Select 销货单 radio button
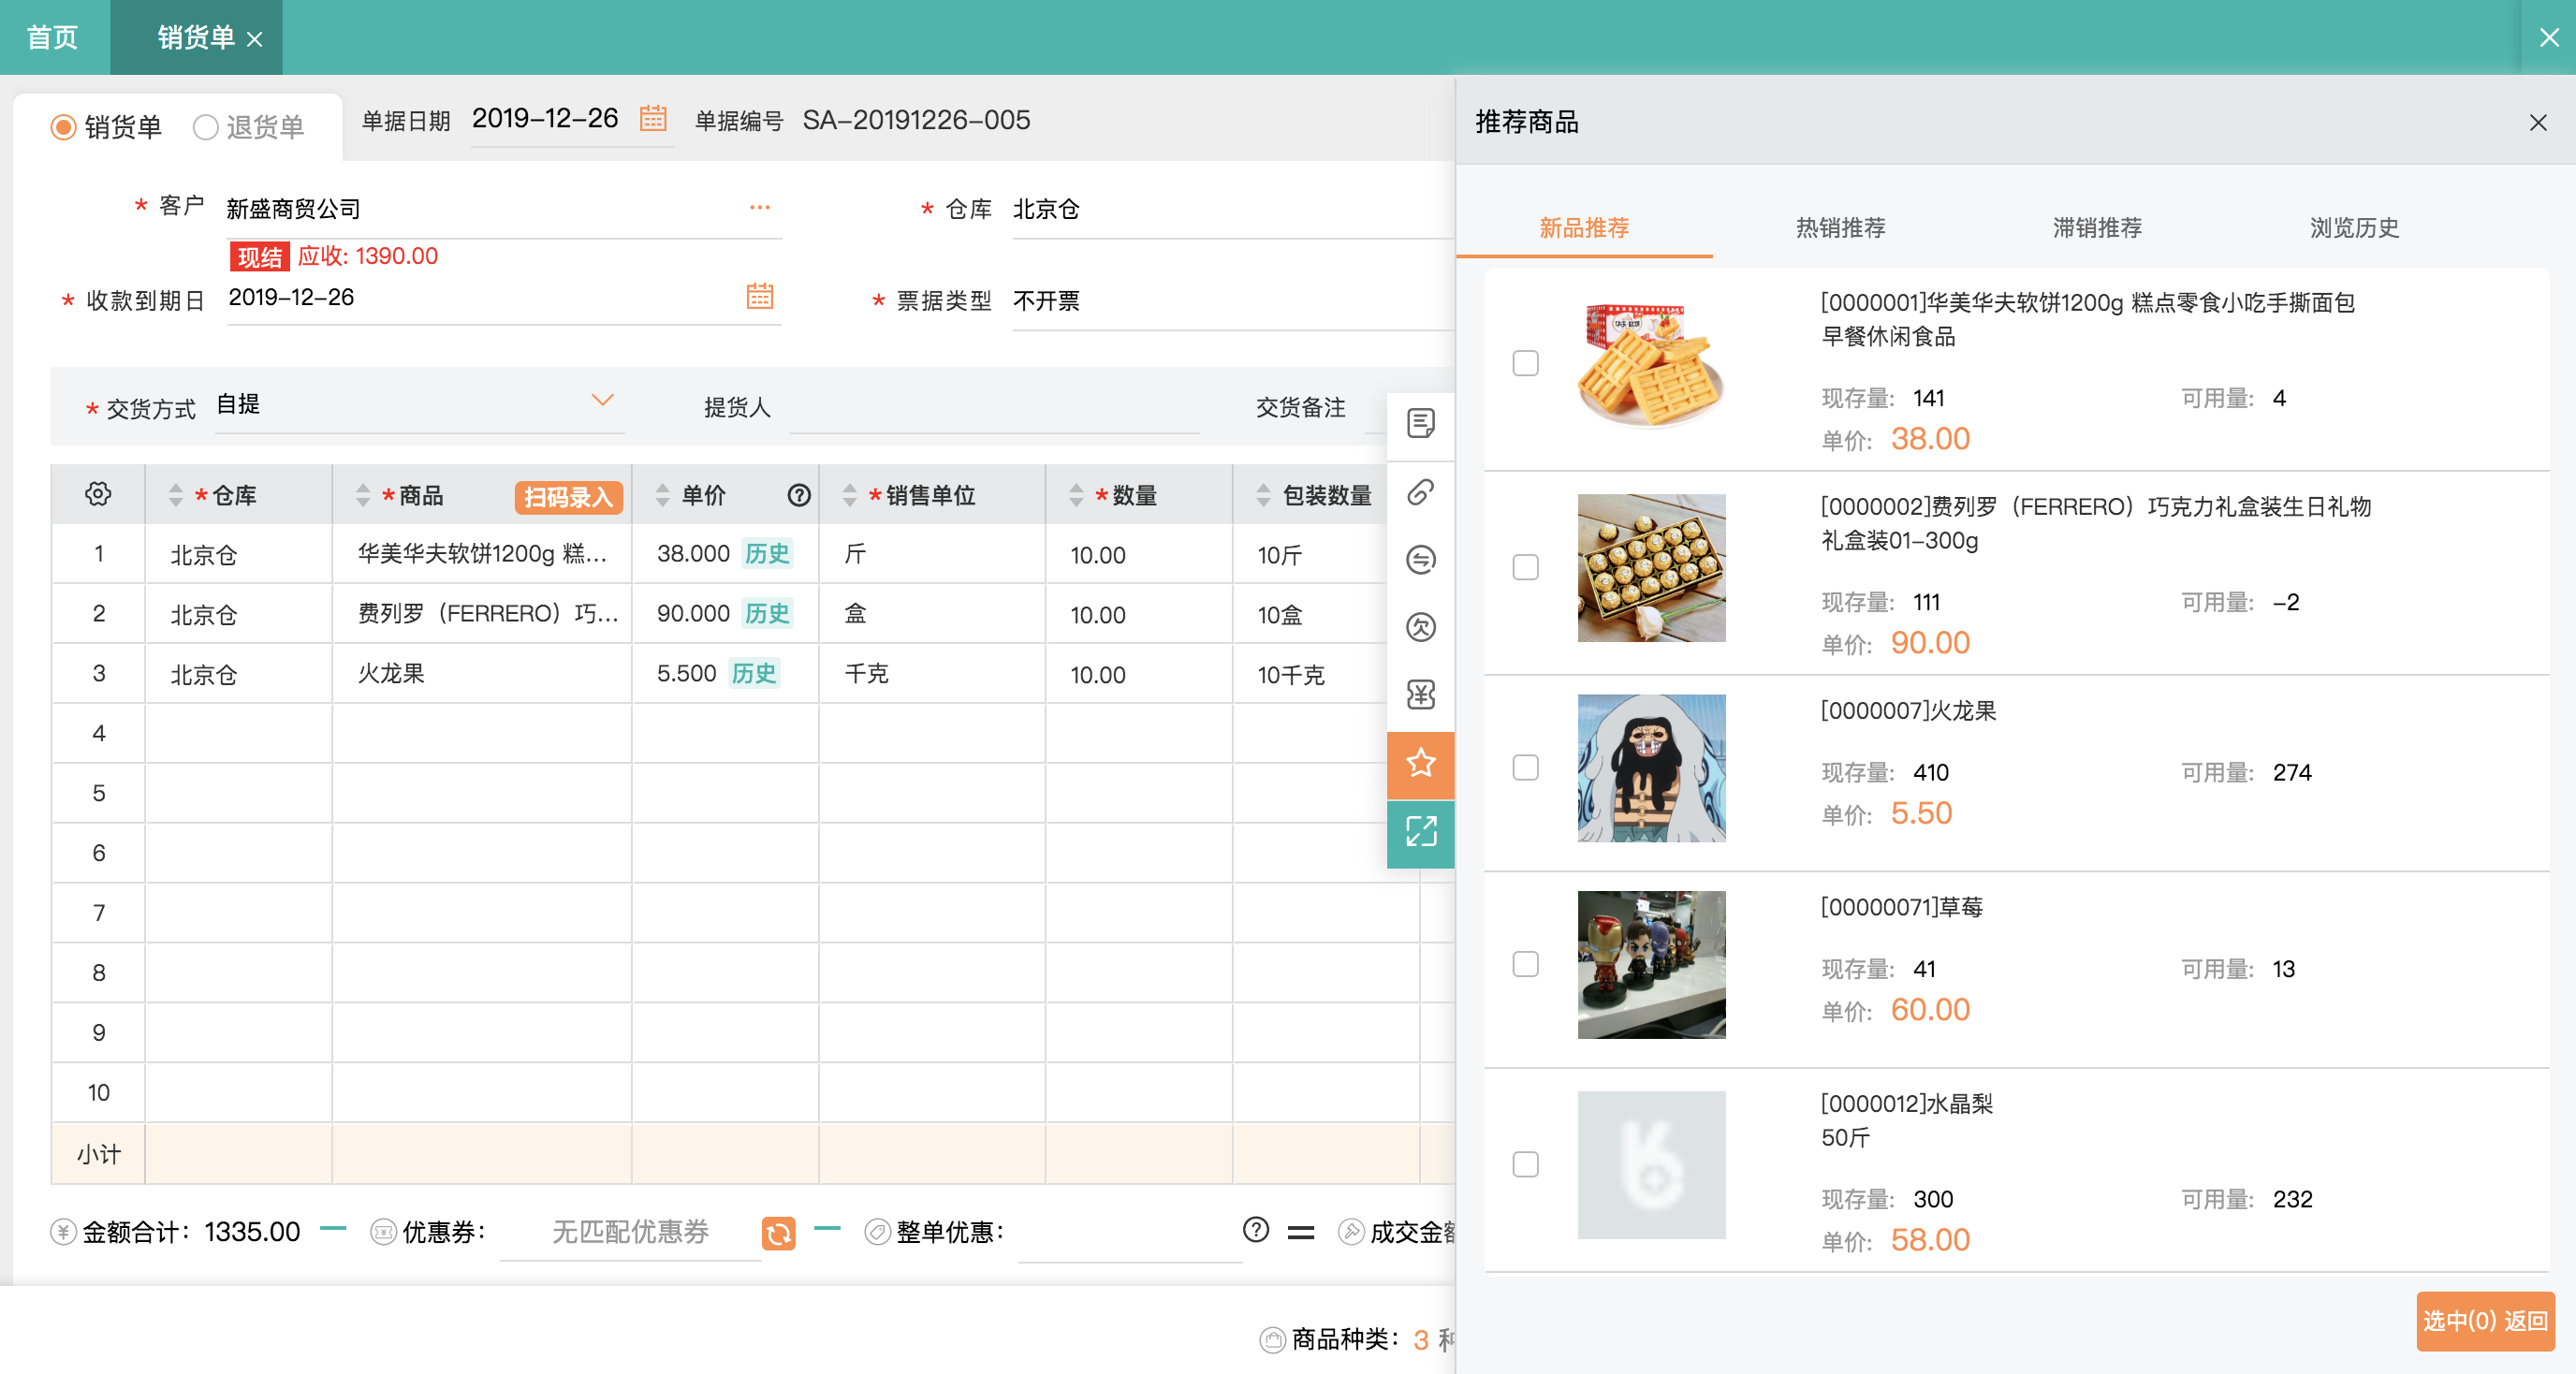 pyautogui.click(x=63, y=121)
